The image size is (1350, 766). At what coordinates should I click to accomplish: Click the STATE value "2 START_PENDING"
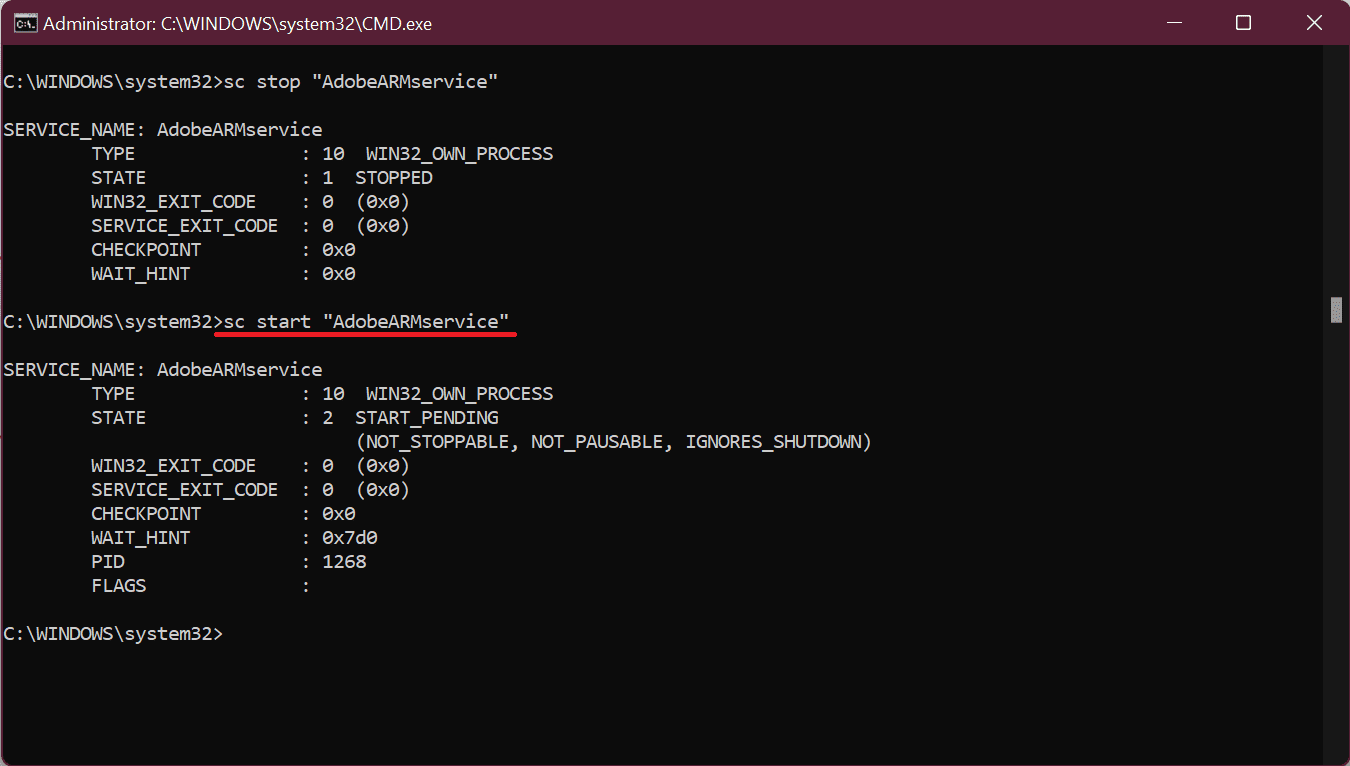(410, 418)
